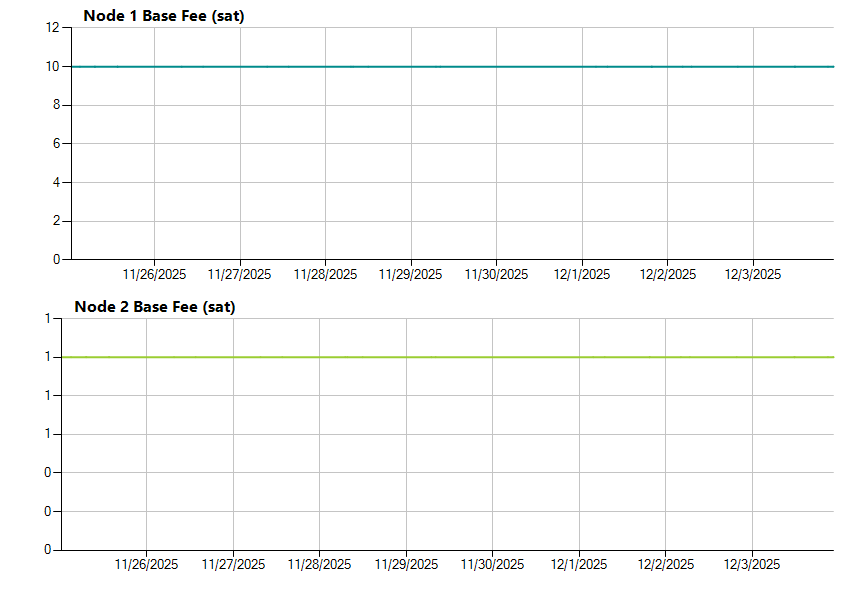Image resolution: width=860 pixels, height=600 pixels.
Task: Select the 8 label on Node 1 y-axis
Action: point(56,105)
